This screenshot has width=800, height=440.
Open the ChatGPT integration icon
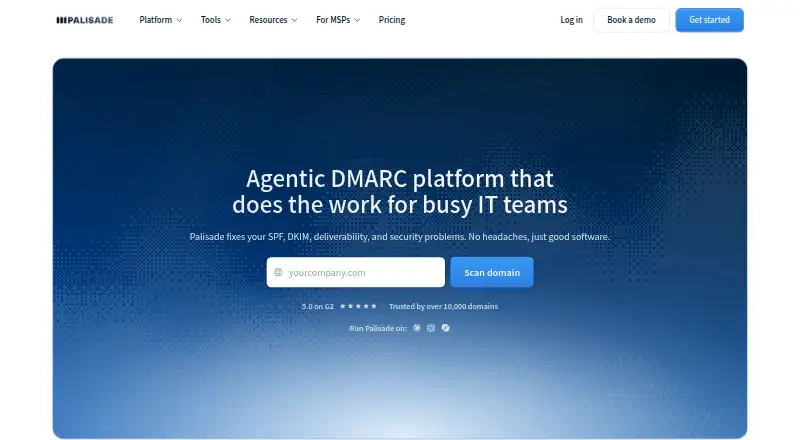(431, 328)
